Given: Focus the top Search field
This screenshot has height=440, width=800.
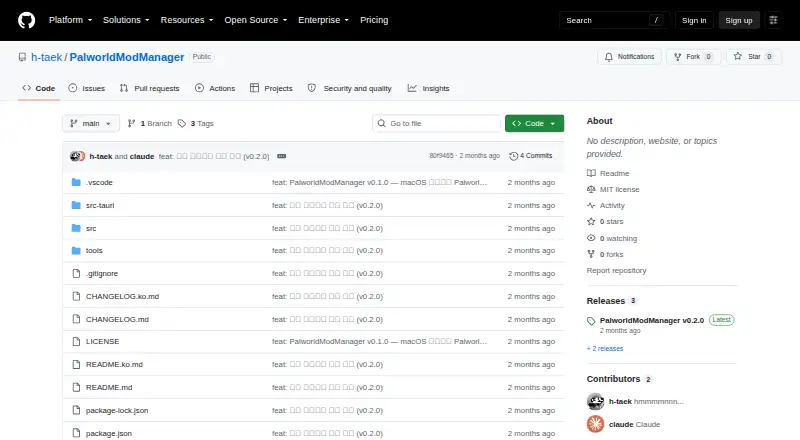Looking at the screenshot, I should 614,20.
